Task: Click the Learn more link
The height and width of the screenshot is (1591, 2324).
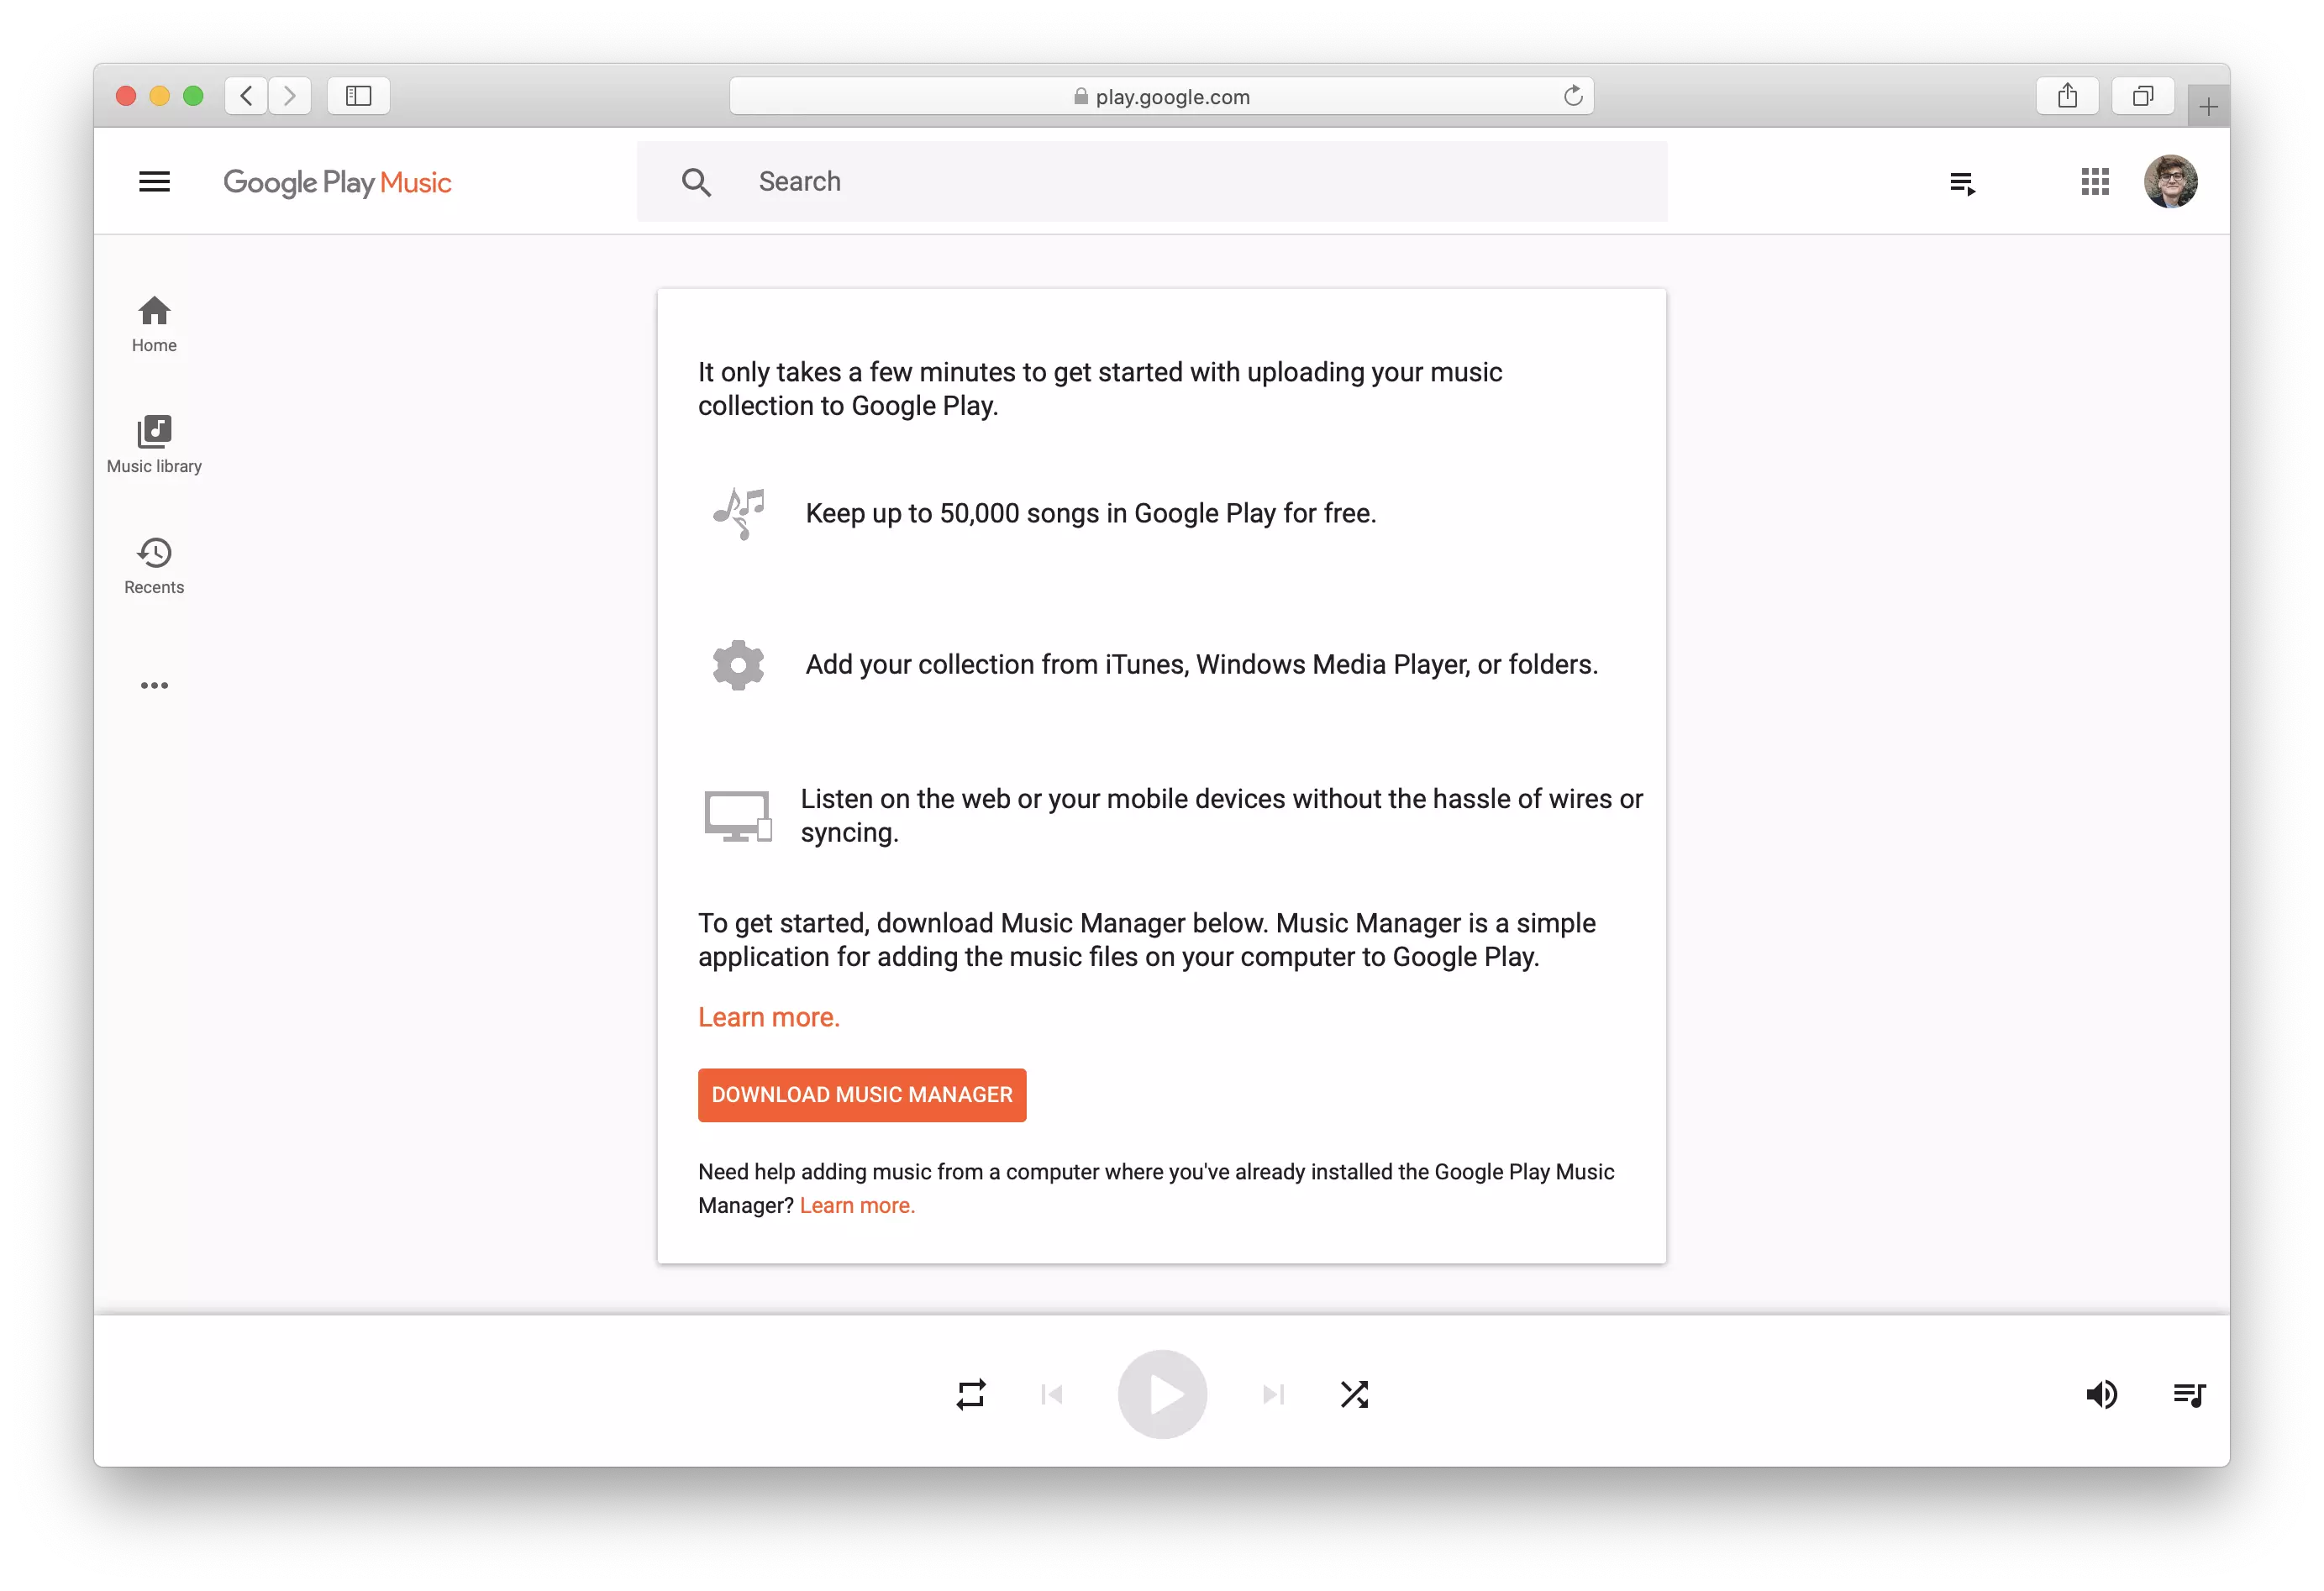Action: pyautogui.click(x=766, y=1017)
